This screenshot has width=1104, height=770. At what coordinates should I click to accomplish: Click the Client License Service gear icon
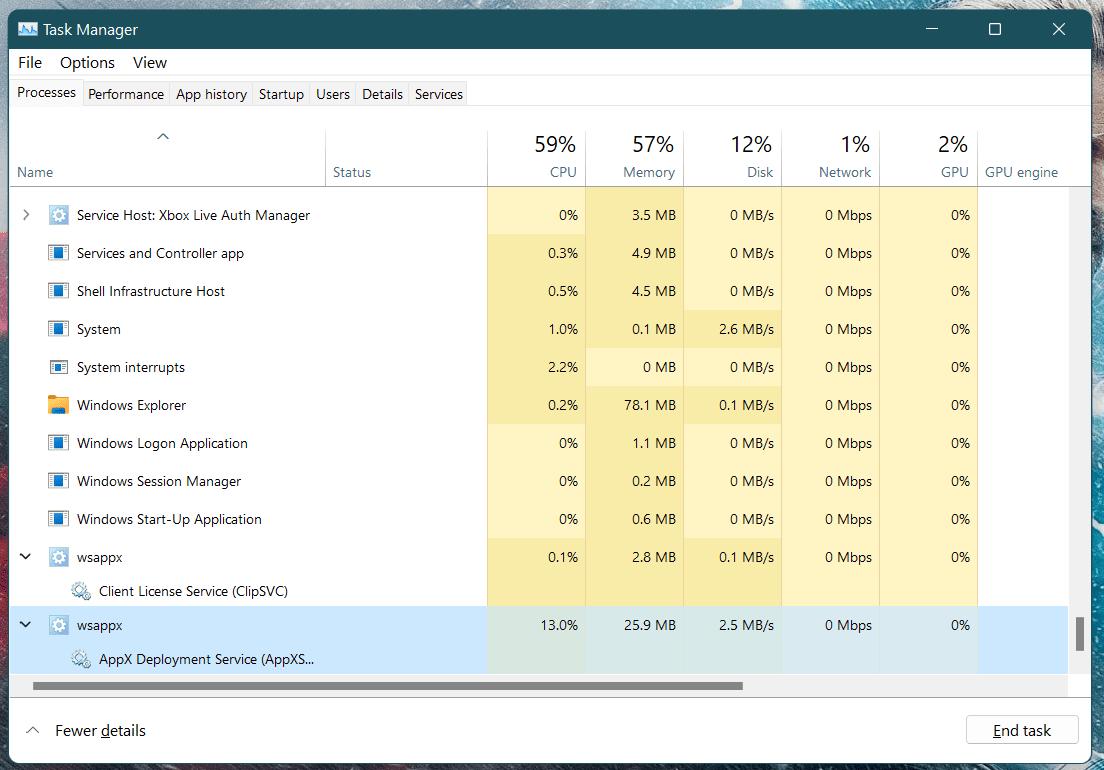coord(81,591)
